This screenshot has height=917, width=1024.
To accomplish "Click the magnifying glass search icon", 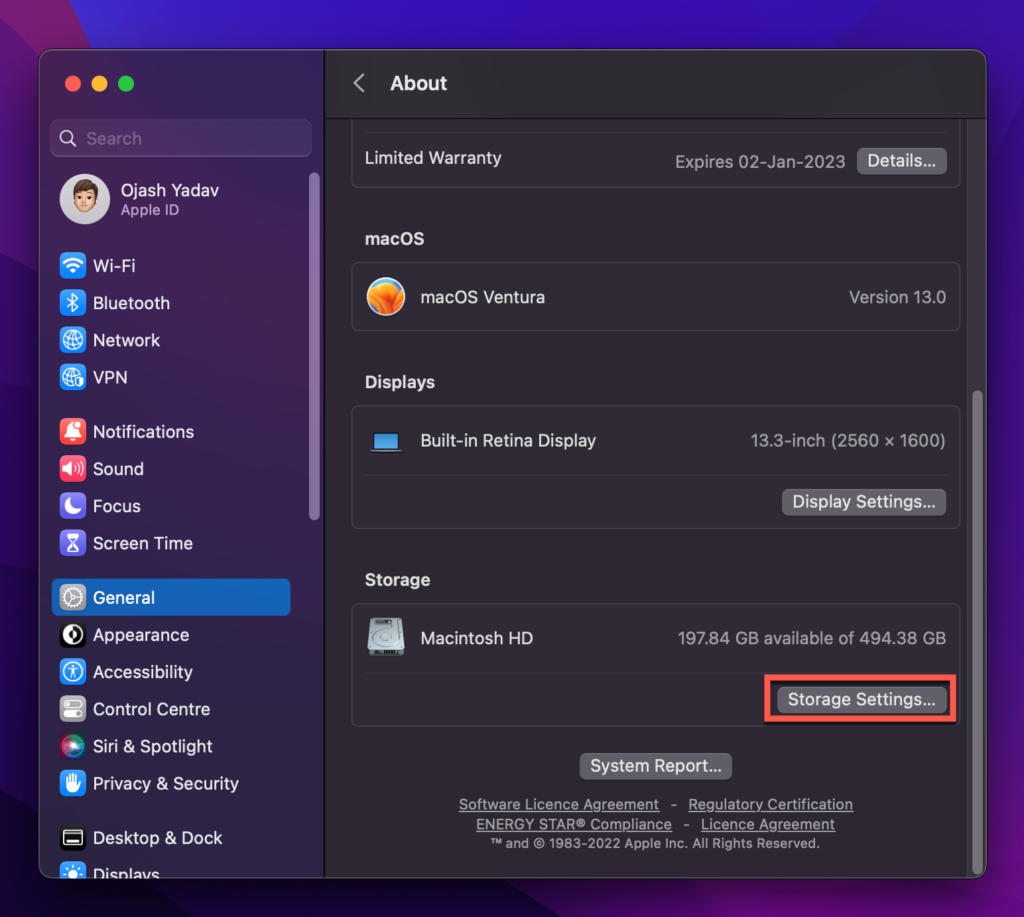I will tap(68, 138).
